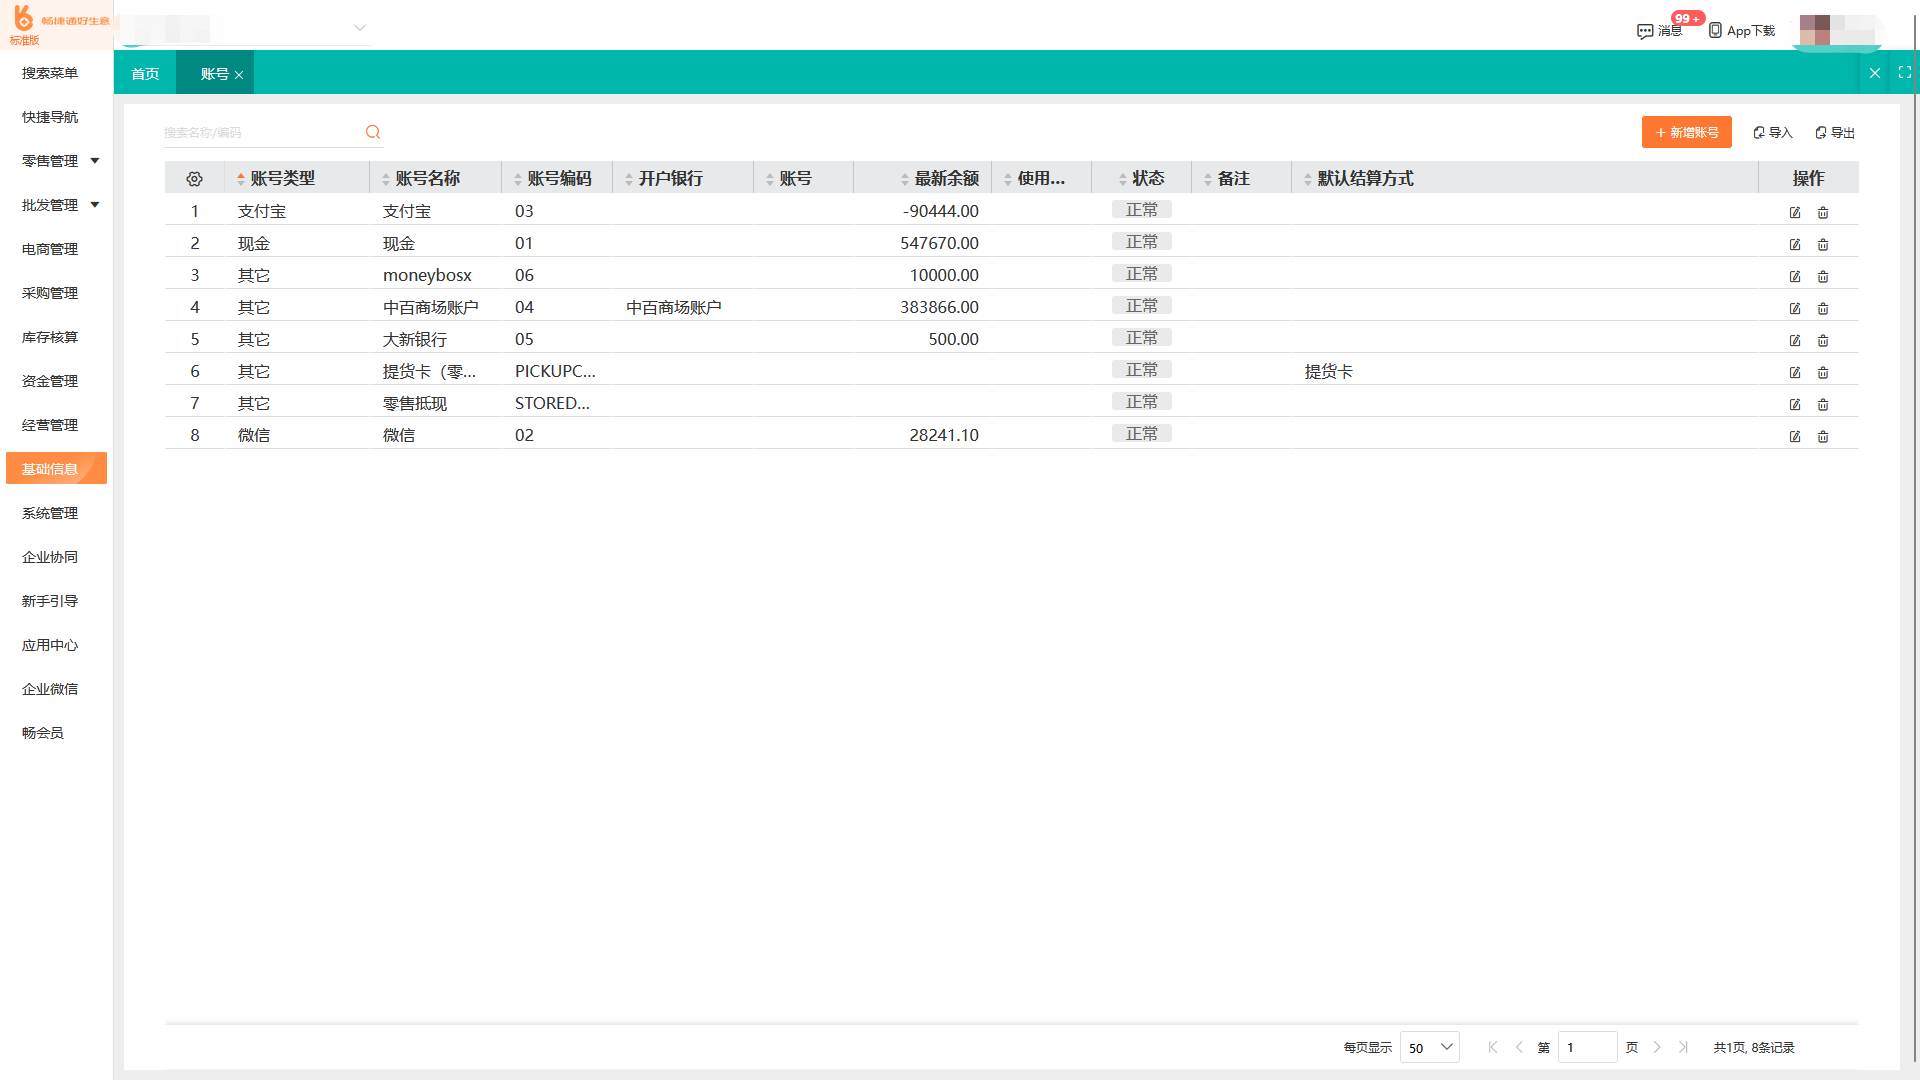Switch to 首页 tab
Screen dimensions: 1920x1080
tap(145, 74)
